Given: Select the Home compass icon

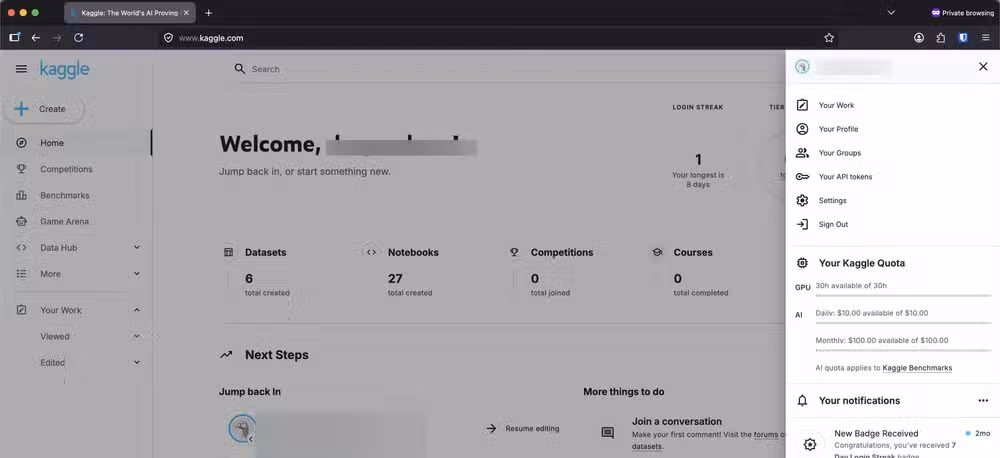Looking at the screenshot, I should pos(22,143).
